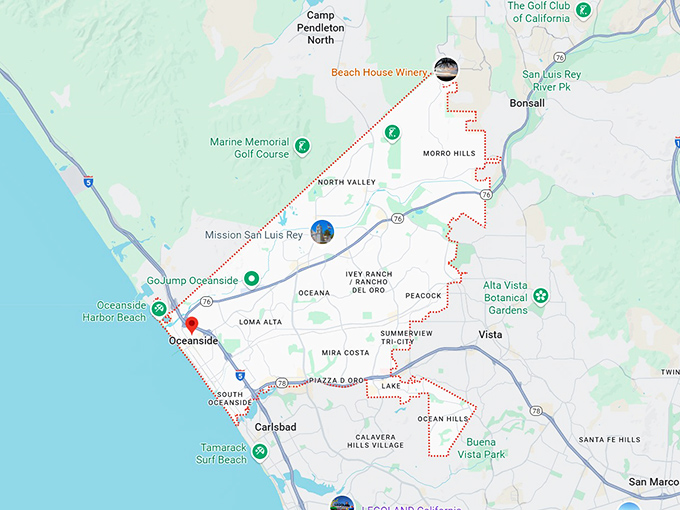Select the Carlsbad city label

click(x=275, y=427)
